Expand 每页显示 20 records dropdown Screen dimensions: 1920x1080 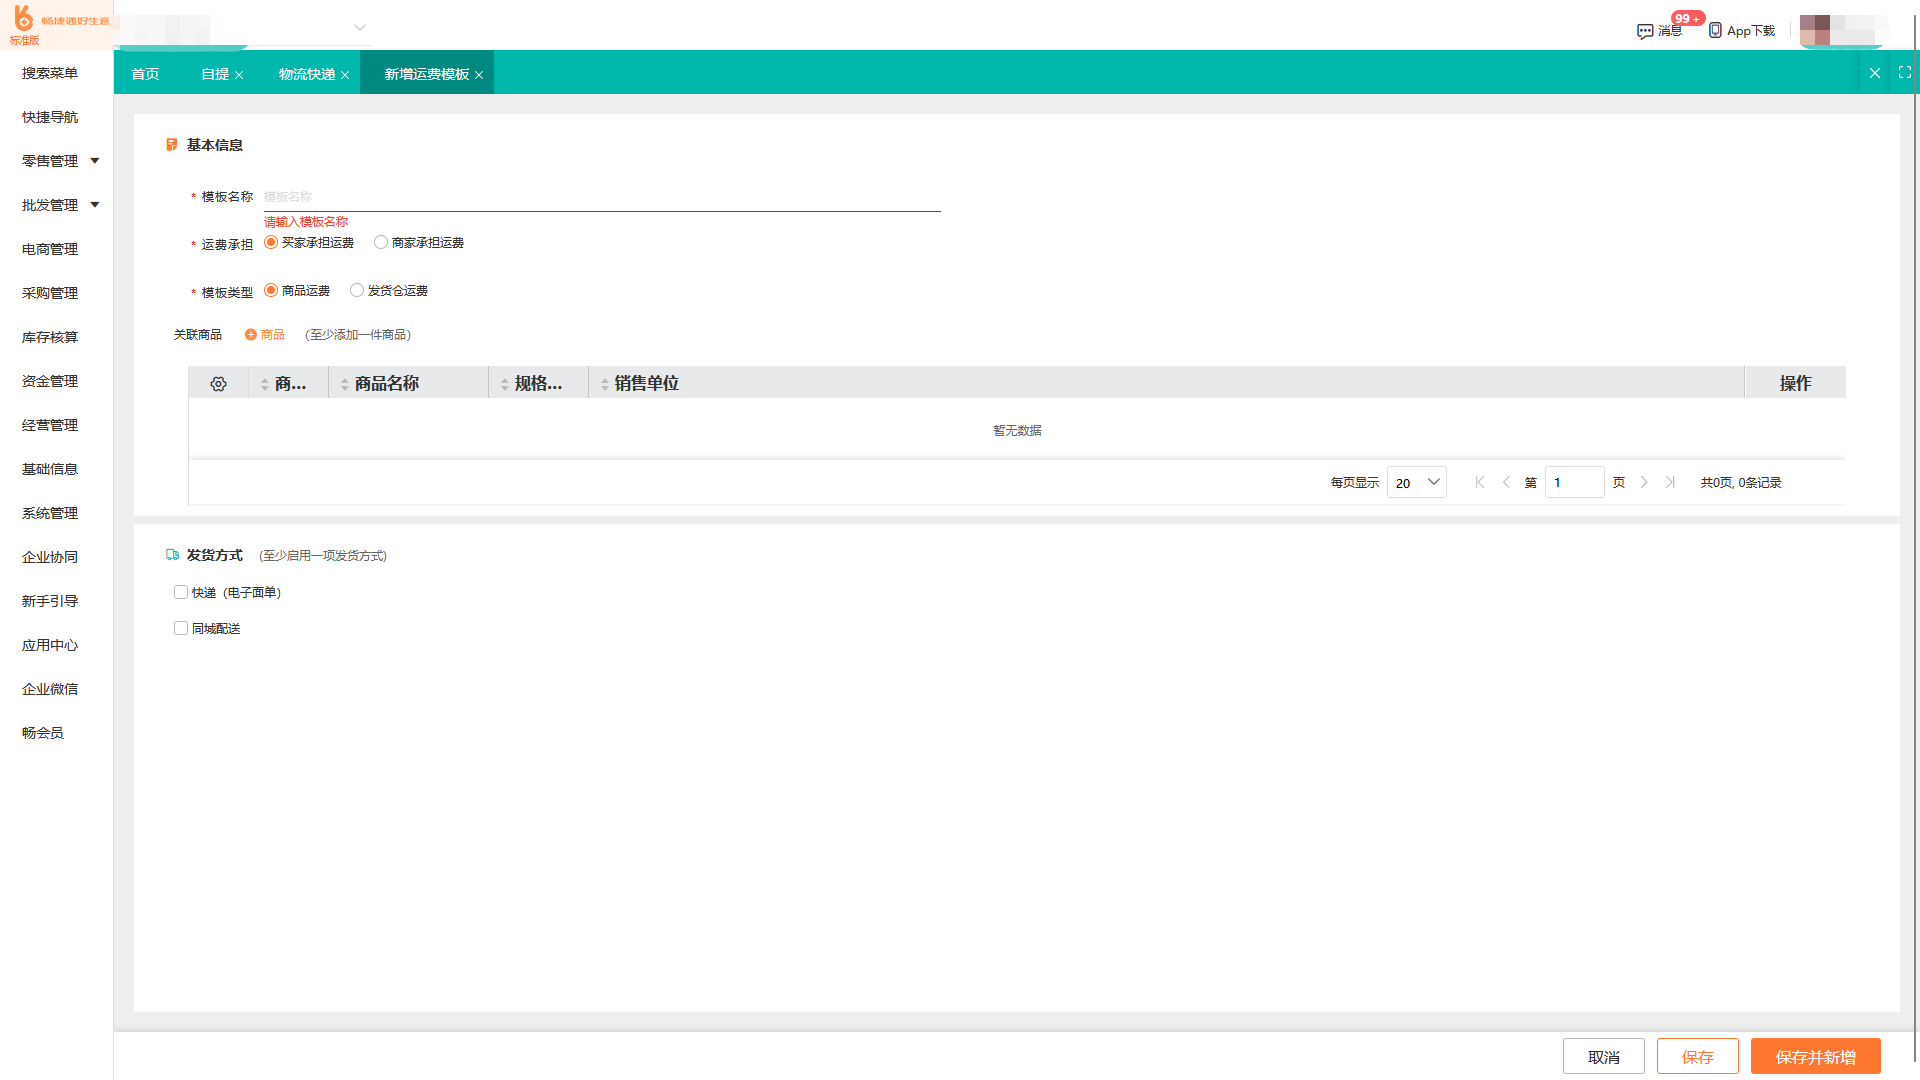coord(1418,481)
